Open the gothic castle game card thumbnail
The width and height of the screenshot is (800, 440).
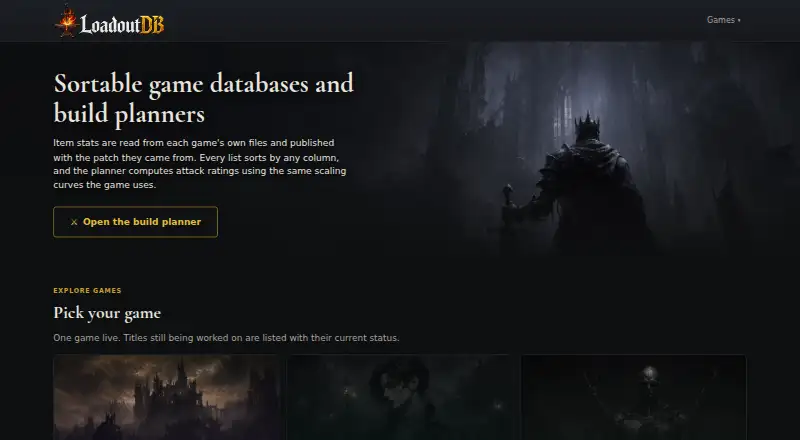click(166, 398)
